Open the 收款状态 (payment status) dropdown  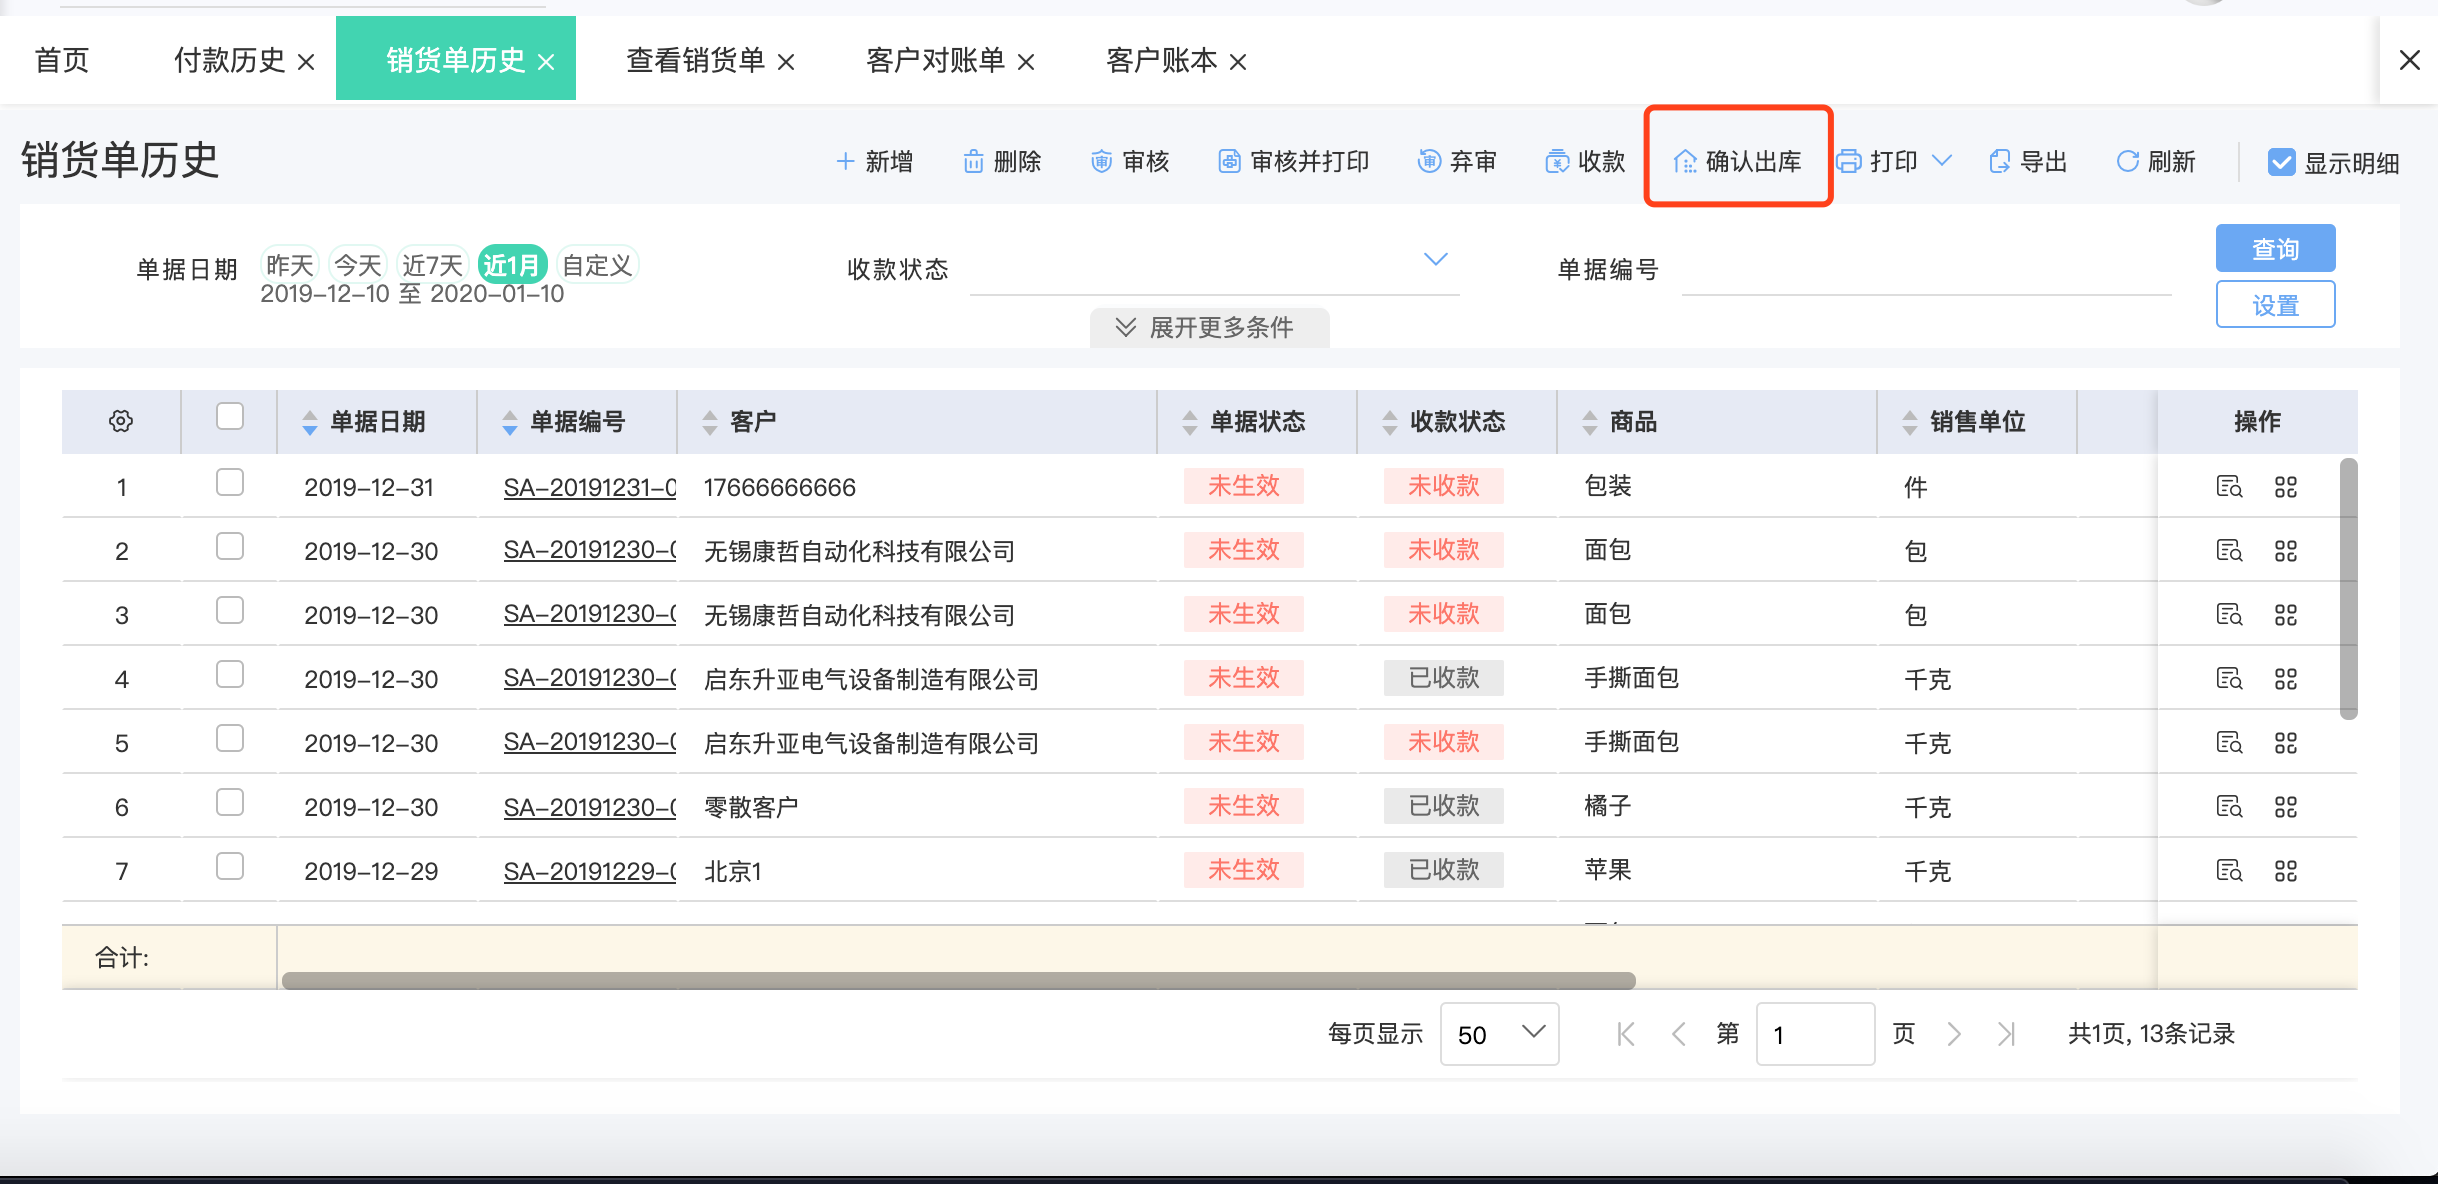tap(1432, 260)
